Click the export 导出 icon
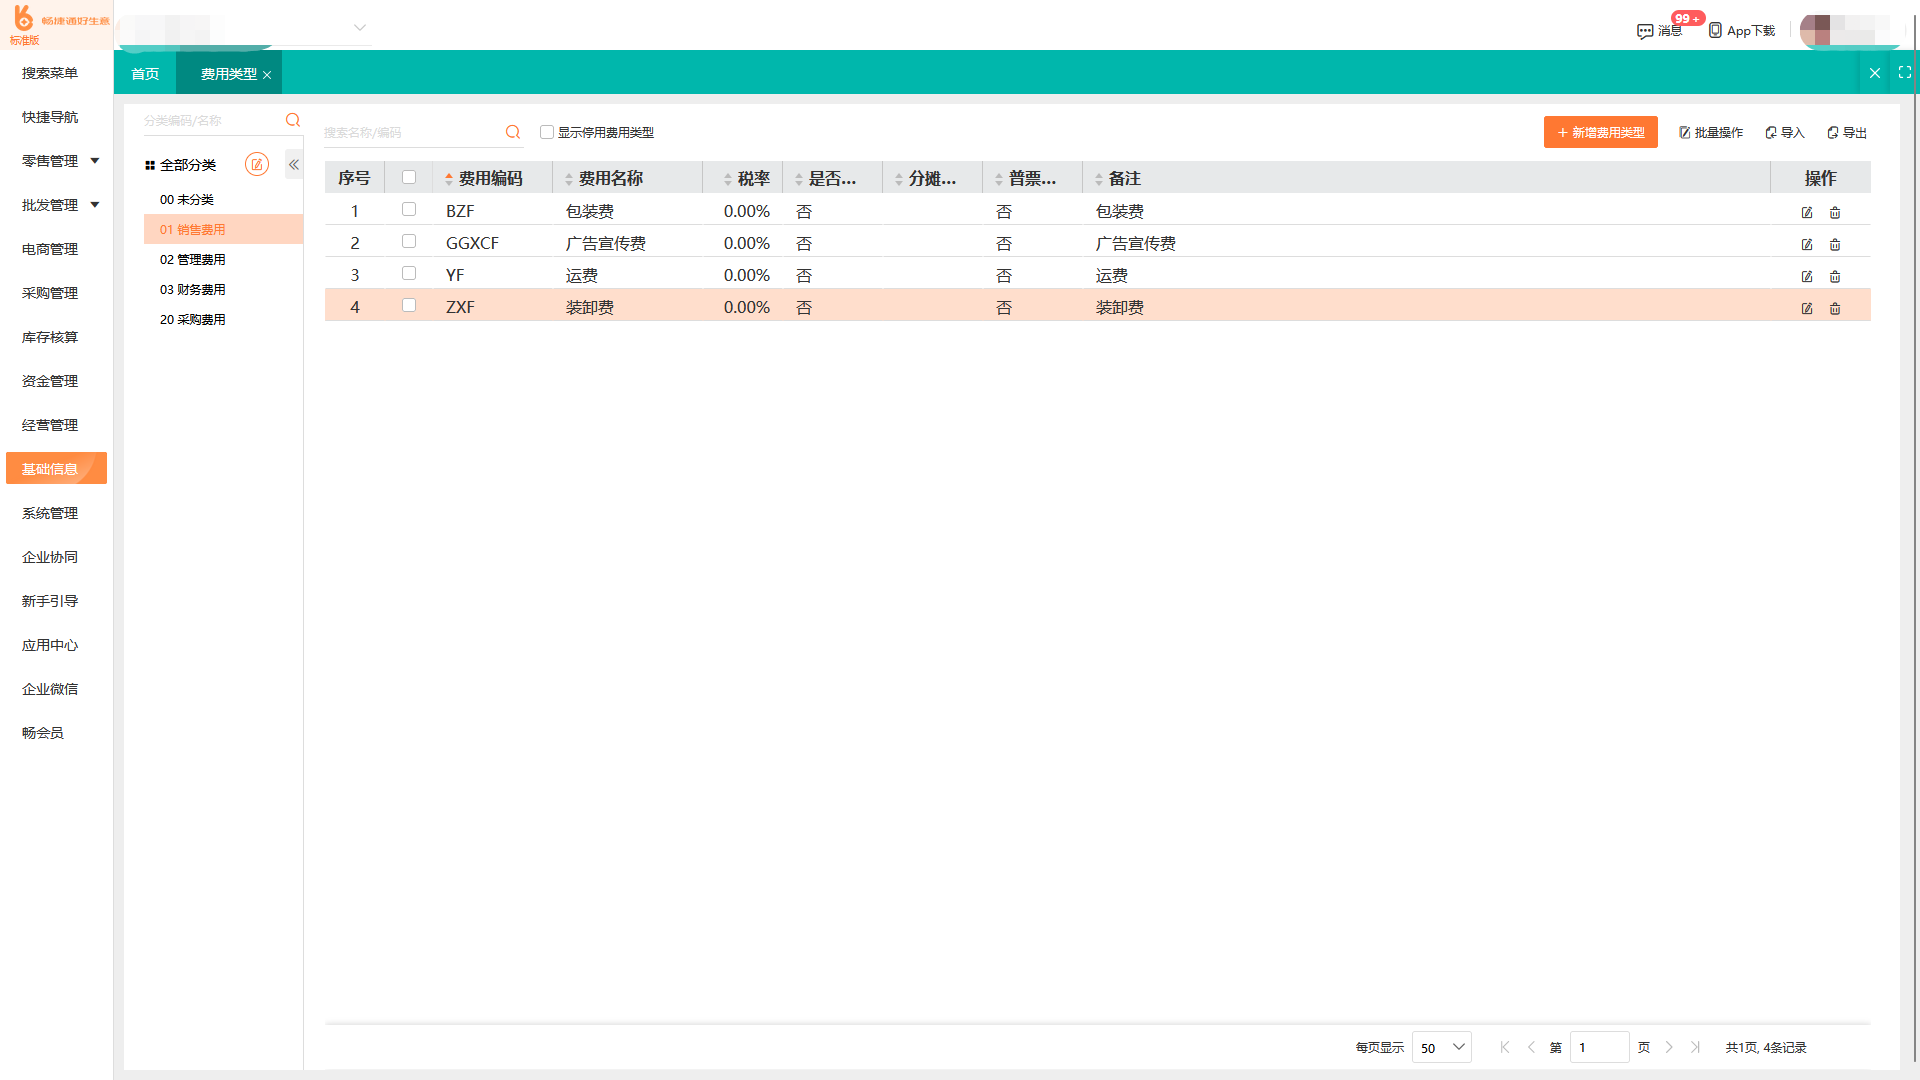This screenshot has height=1080, width=1920. point(1846,131)
